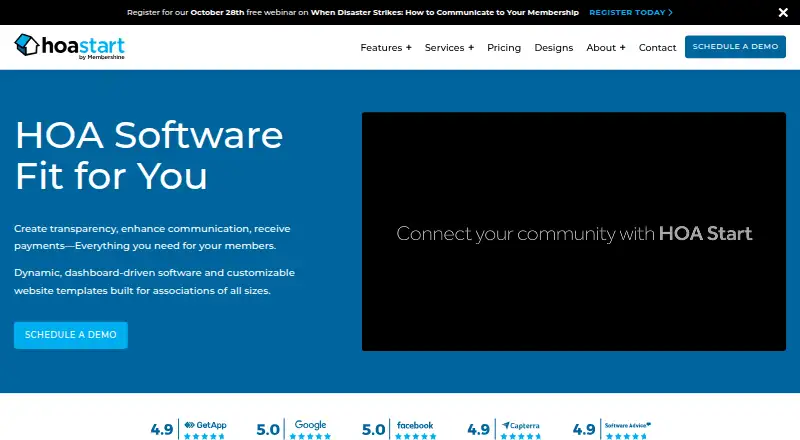Click the webinar title When Disaster Strikes
This screenshot has height=440, width=800.
pos(444,12)
